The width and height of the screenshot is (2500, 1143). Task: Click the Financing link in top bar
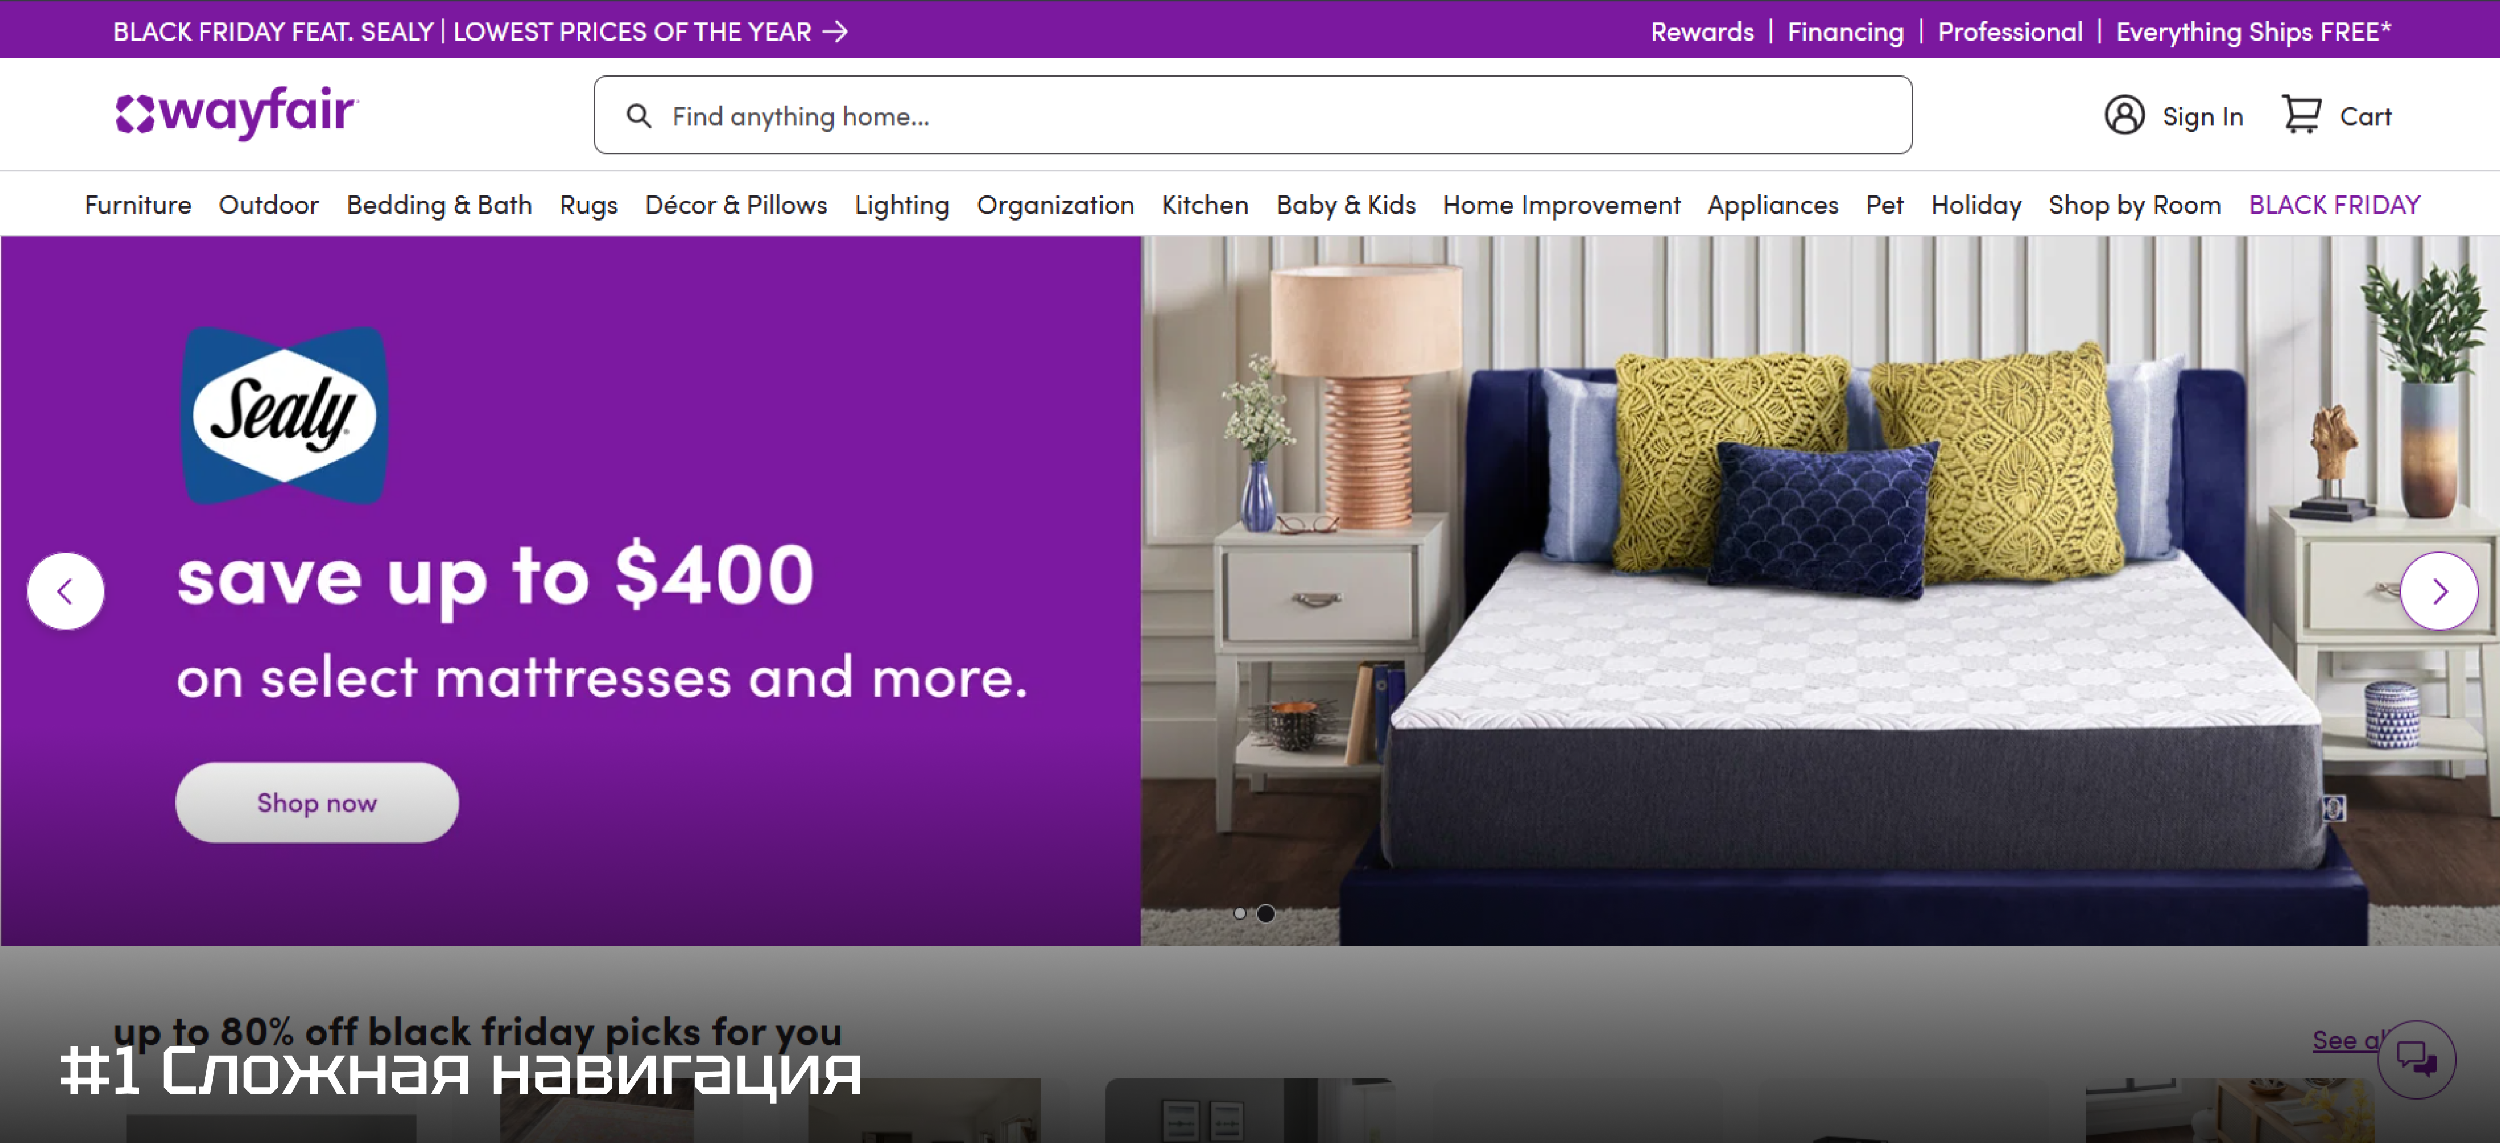(1843, 29)
